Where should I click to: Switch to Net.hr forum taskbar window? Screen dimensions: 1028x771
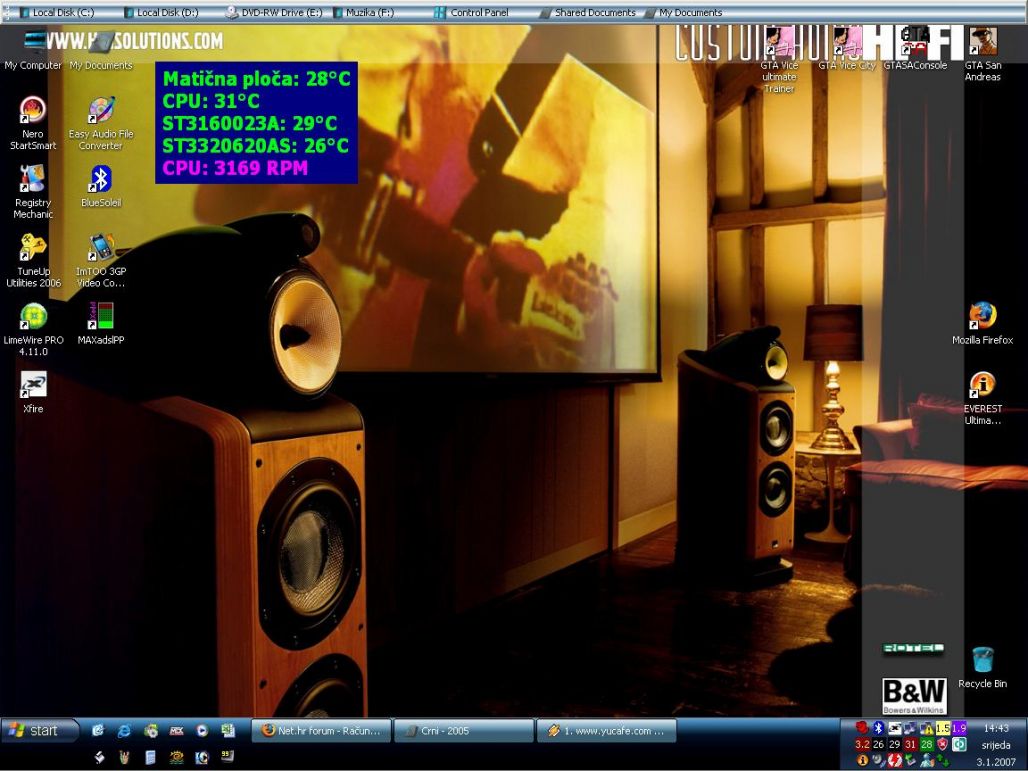(320, 731)
